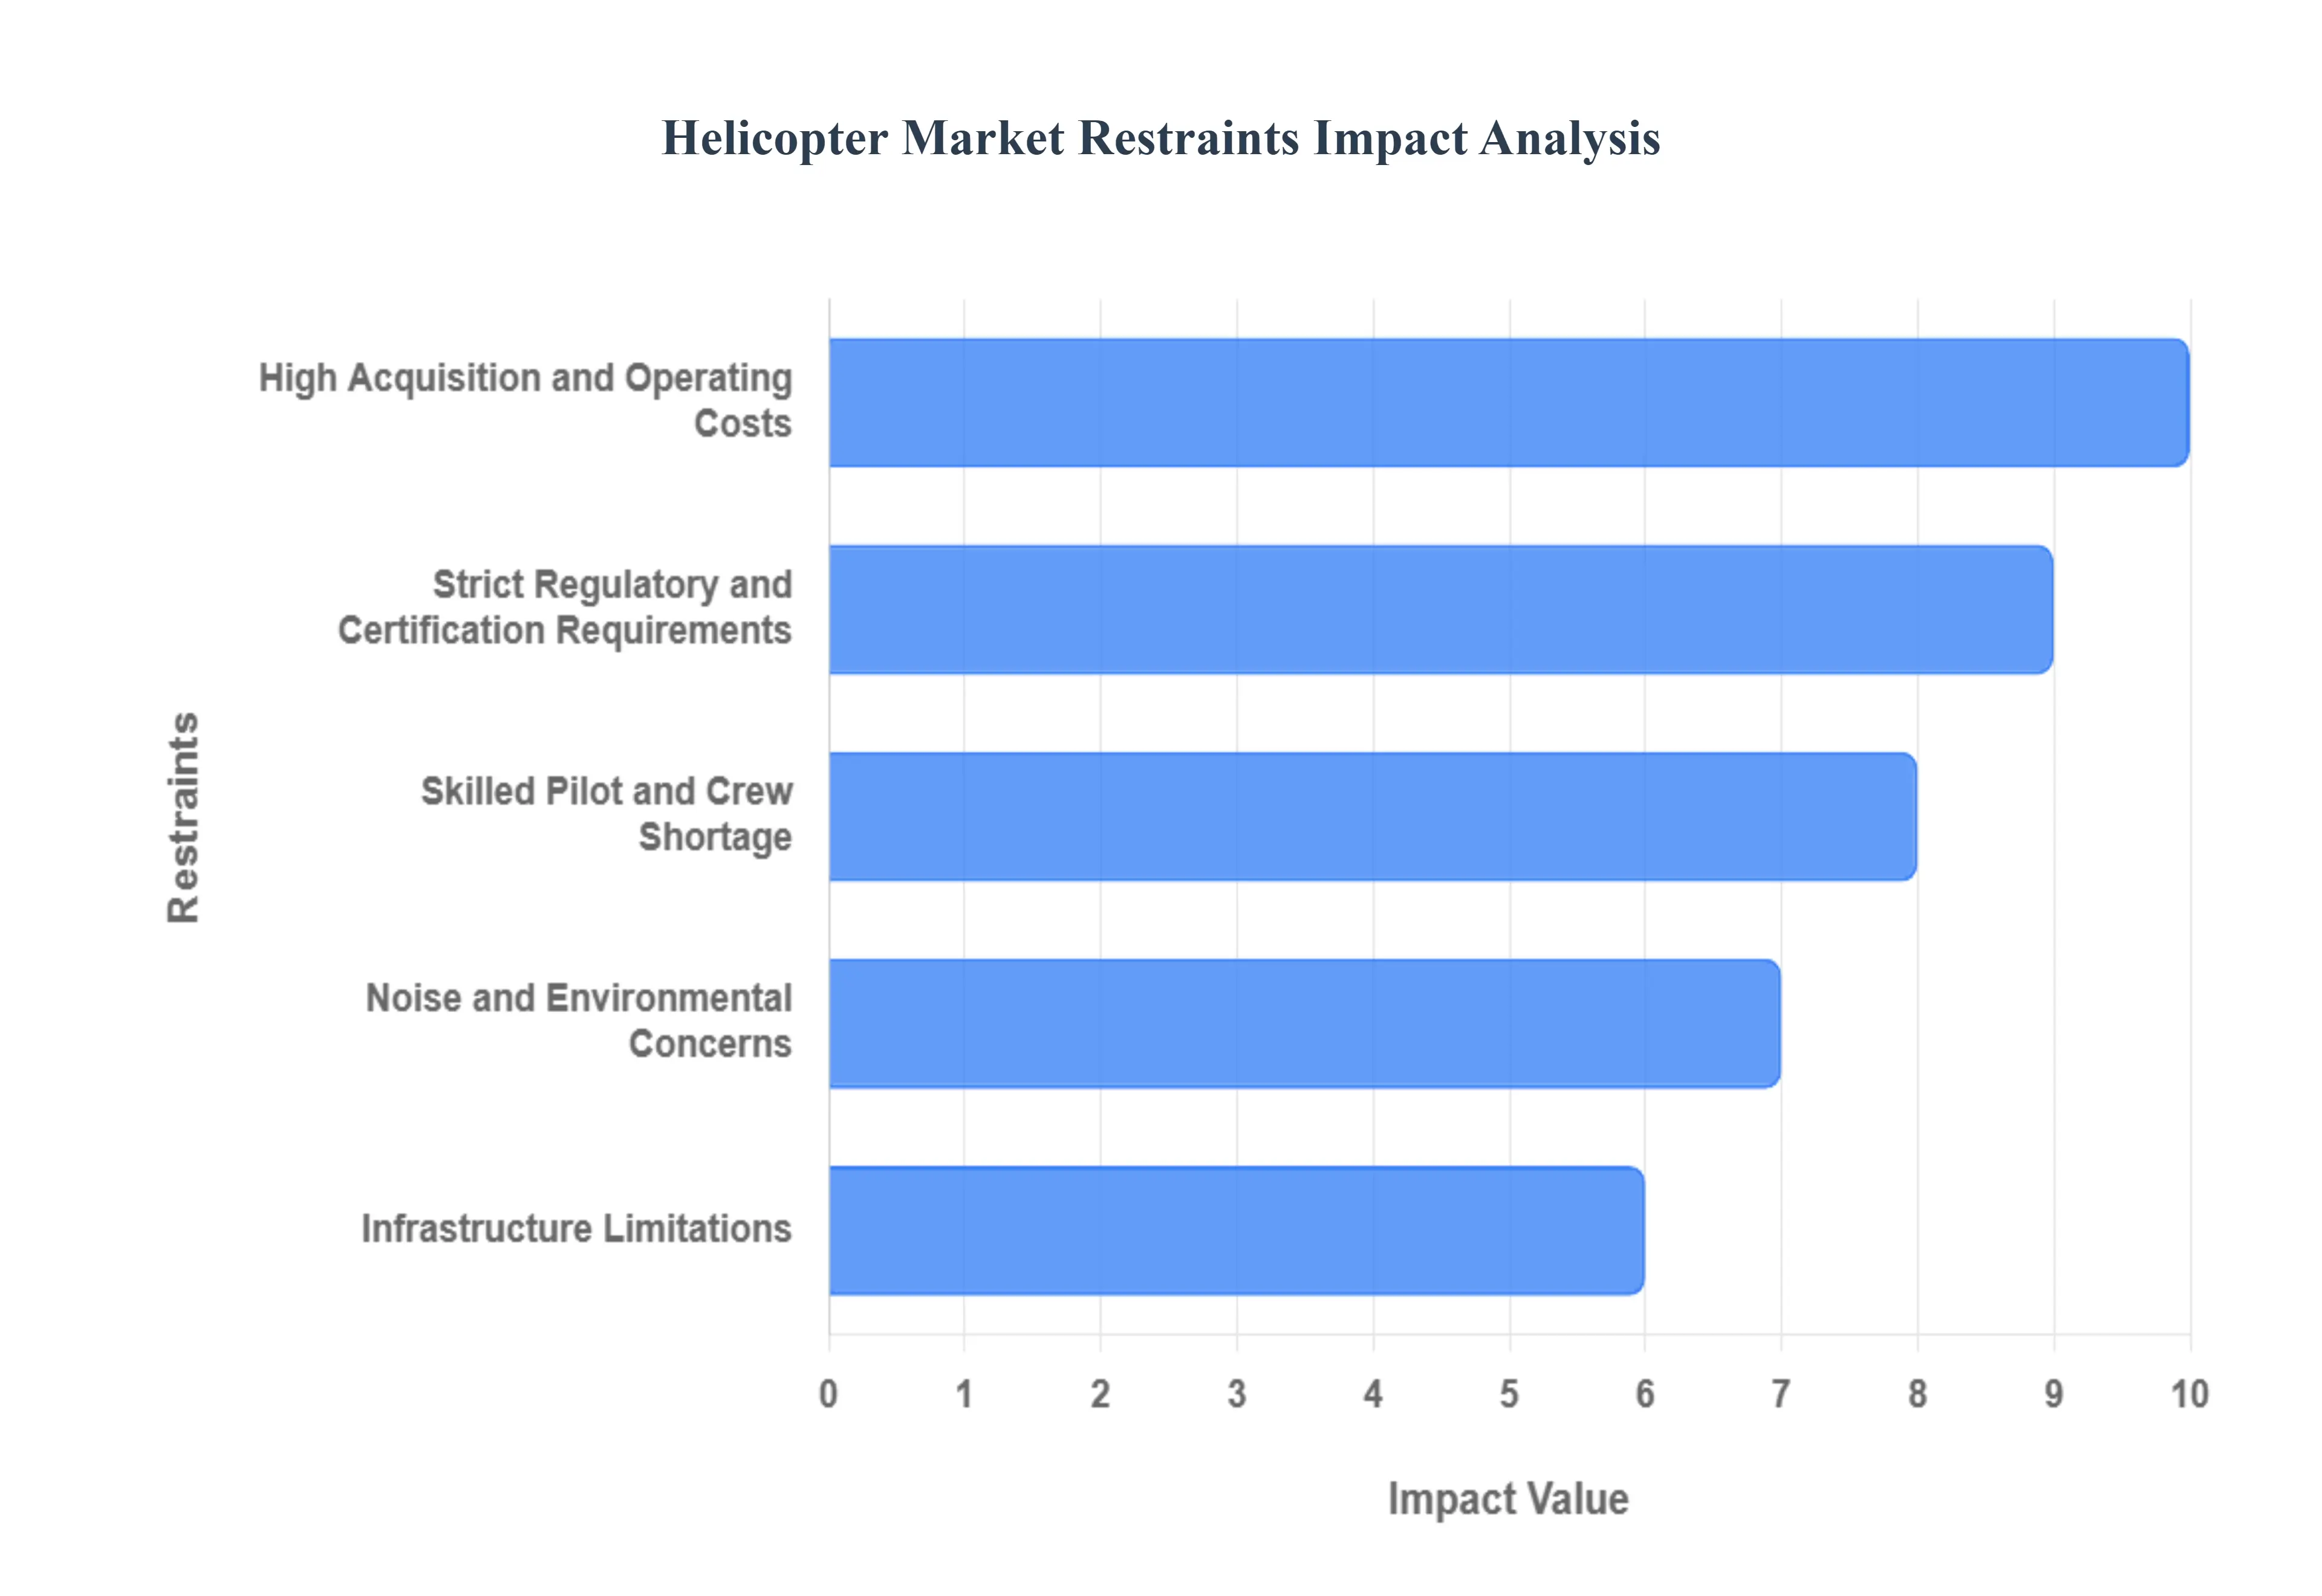This screenshot has height=1596, width=2322.
Task: Select the Restraints vertical axis title
Action: coord(183,817)
